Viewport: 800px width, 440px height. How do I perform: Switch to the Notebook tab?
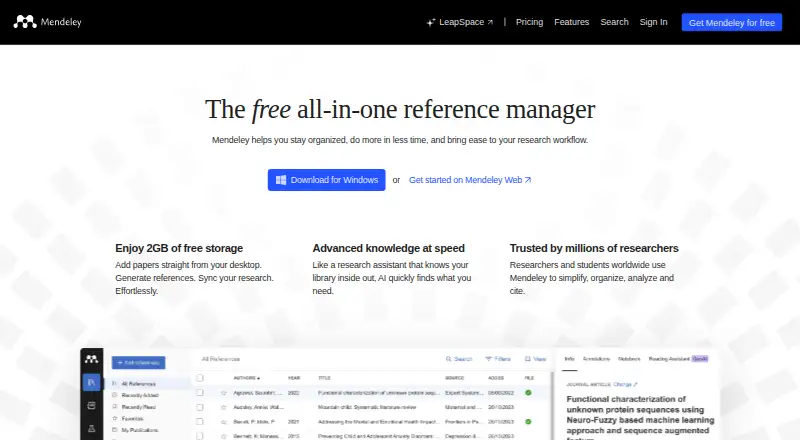tap(629, 359)
